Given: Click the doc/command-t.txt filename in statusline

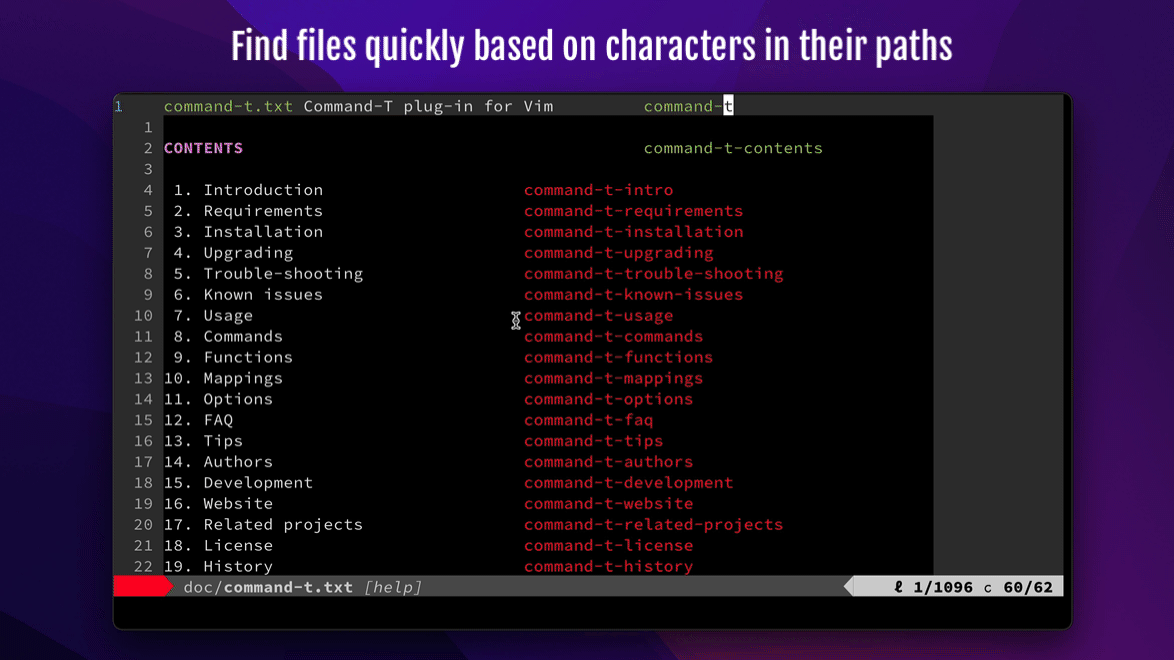Looking at the screenshot, I should point(267,587).
